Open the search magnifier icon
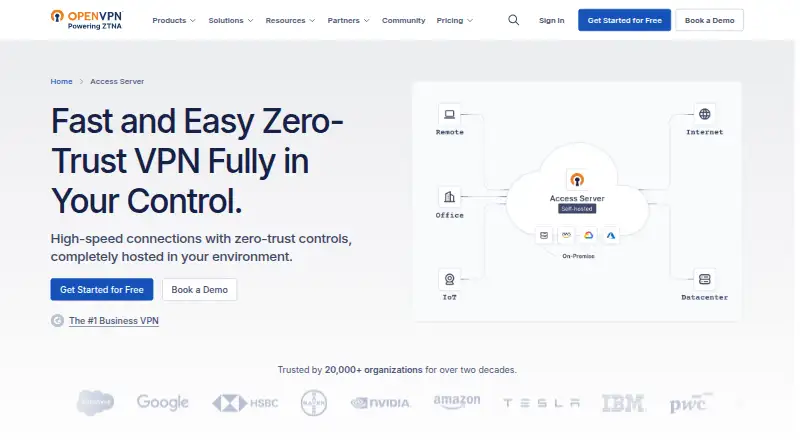The width and height of the screenshot is (800, 440). point(513,20)
